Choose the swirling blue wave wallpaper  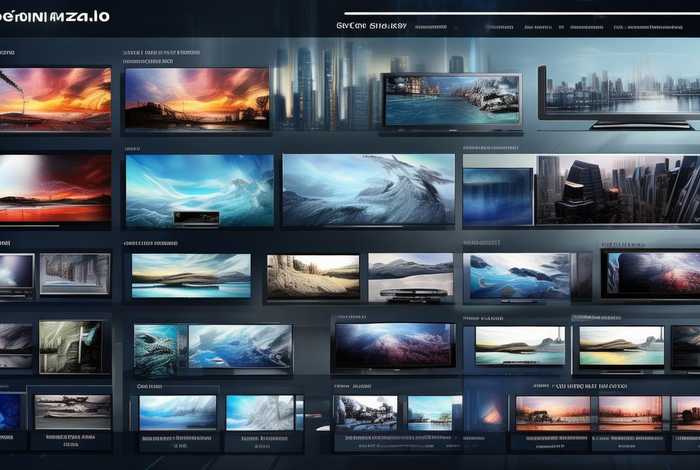coord(199,189)
